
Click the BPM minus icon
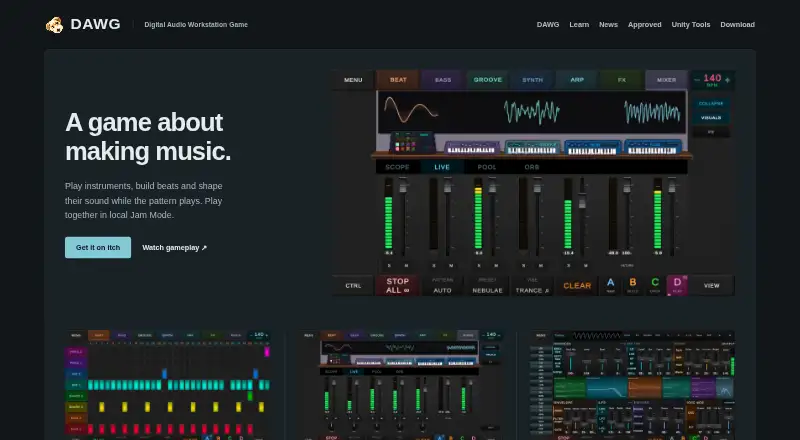pos(697,80)
